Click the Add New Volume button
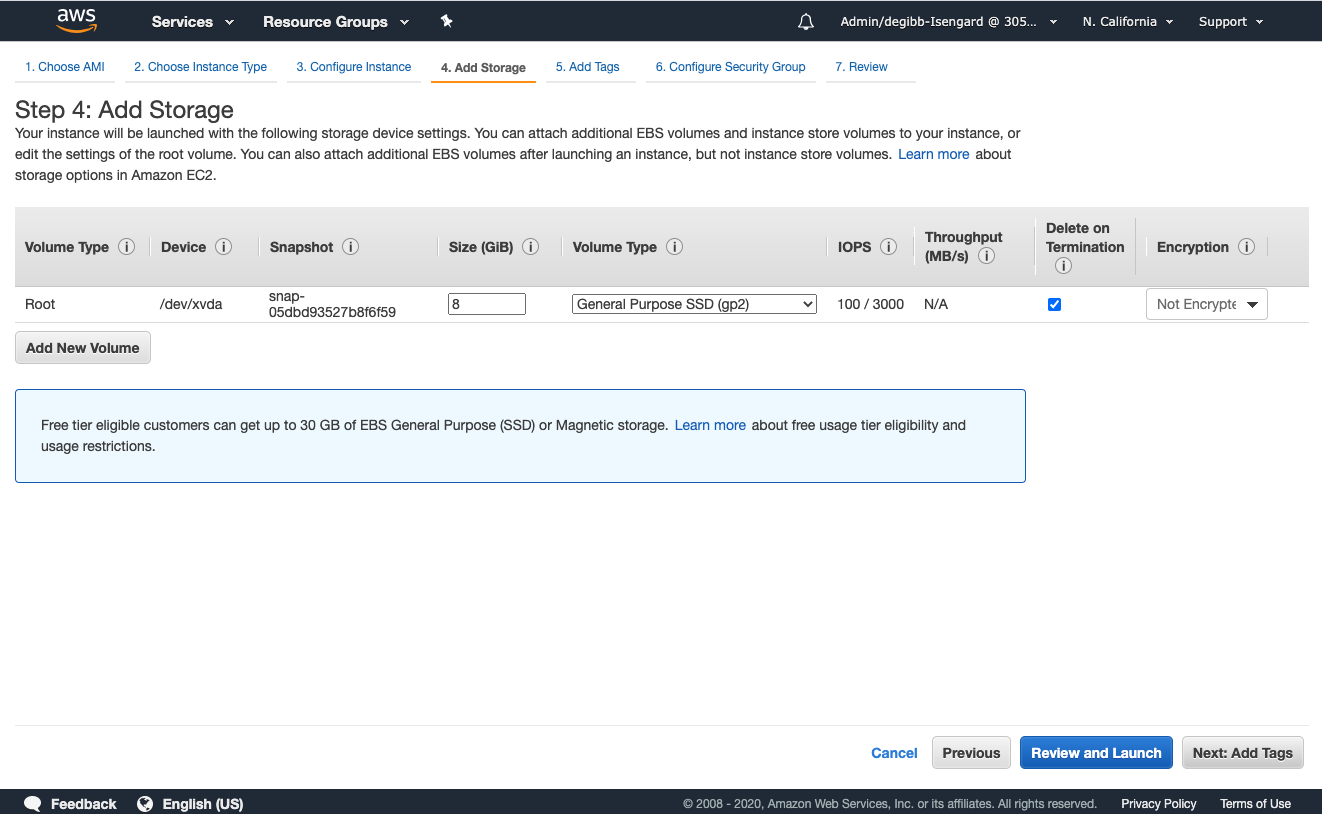 tap(82, 347)
